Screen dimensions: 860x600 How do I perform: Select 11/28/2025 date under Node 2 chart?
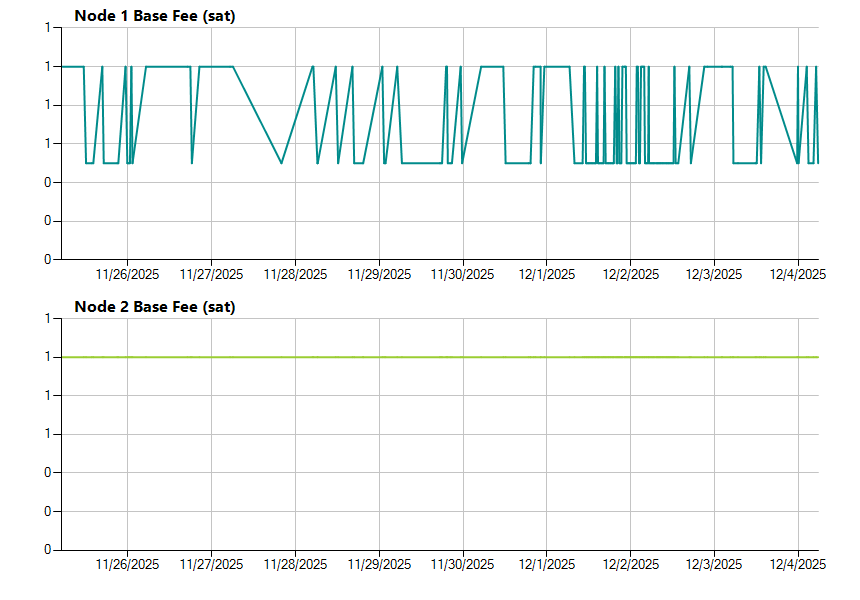tap(295, 565)
